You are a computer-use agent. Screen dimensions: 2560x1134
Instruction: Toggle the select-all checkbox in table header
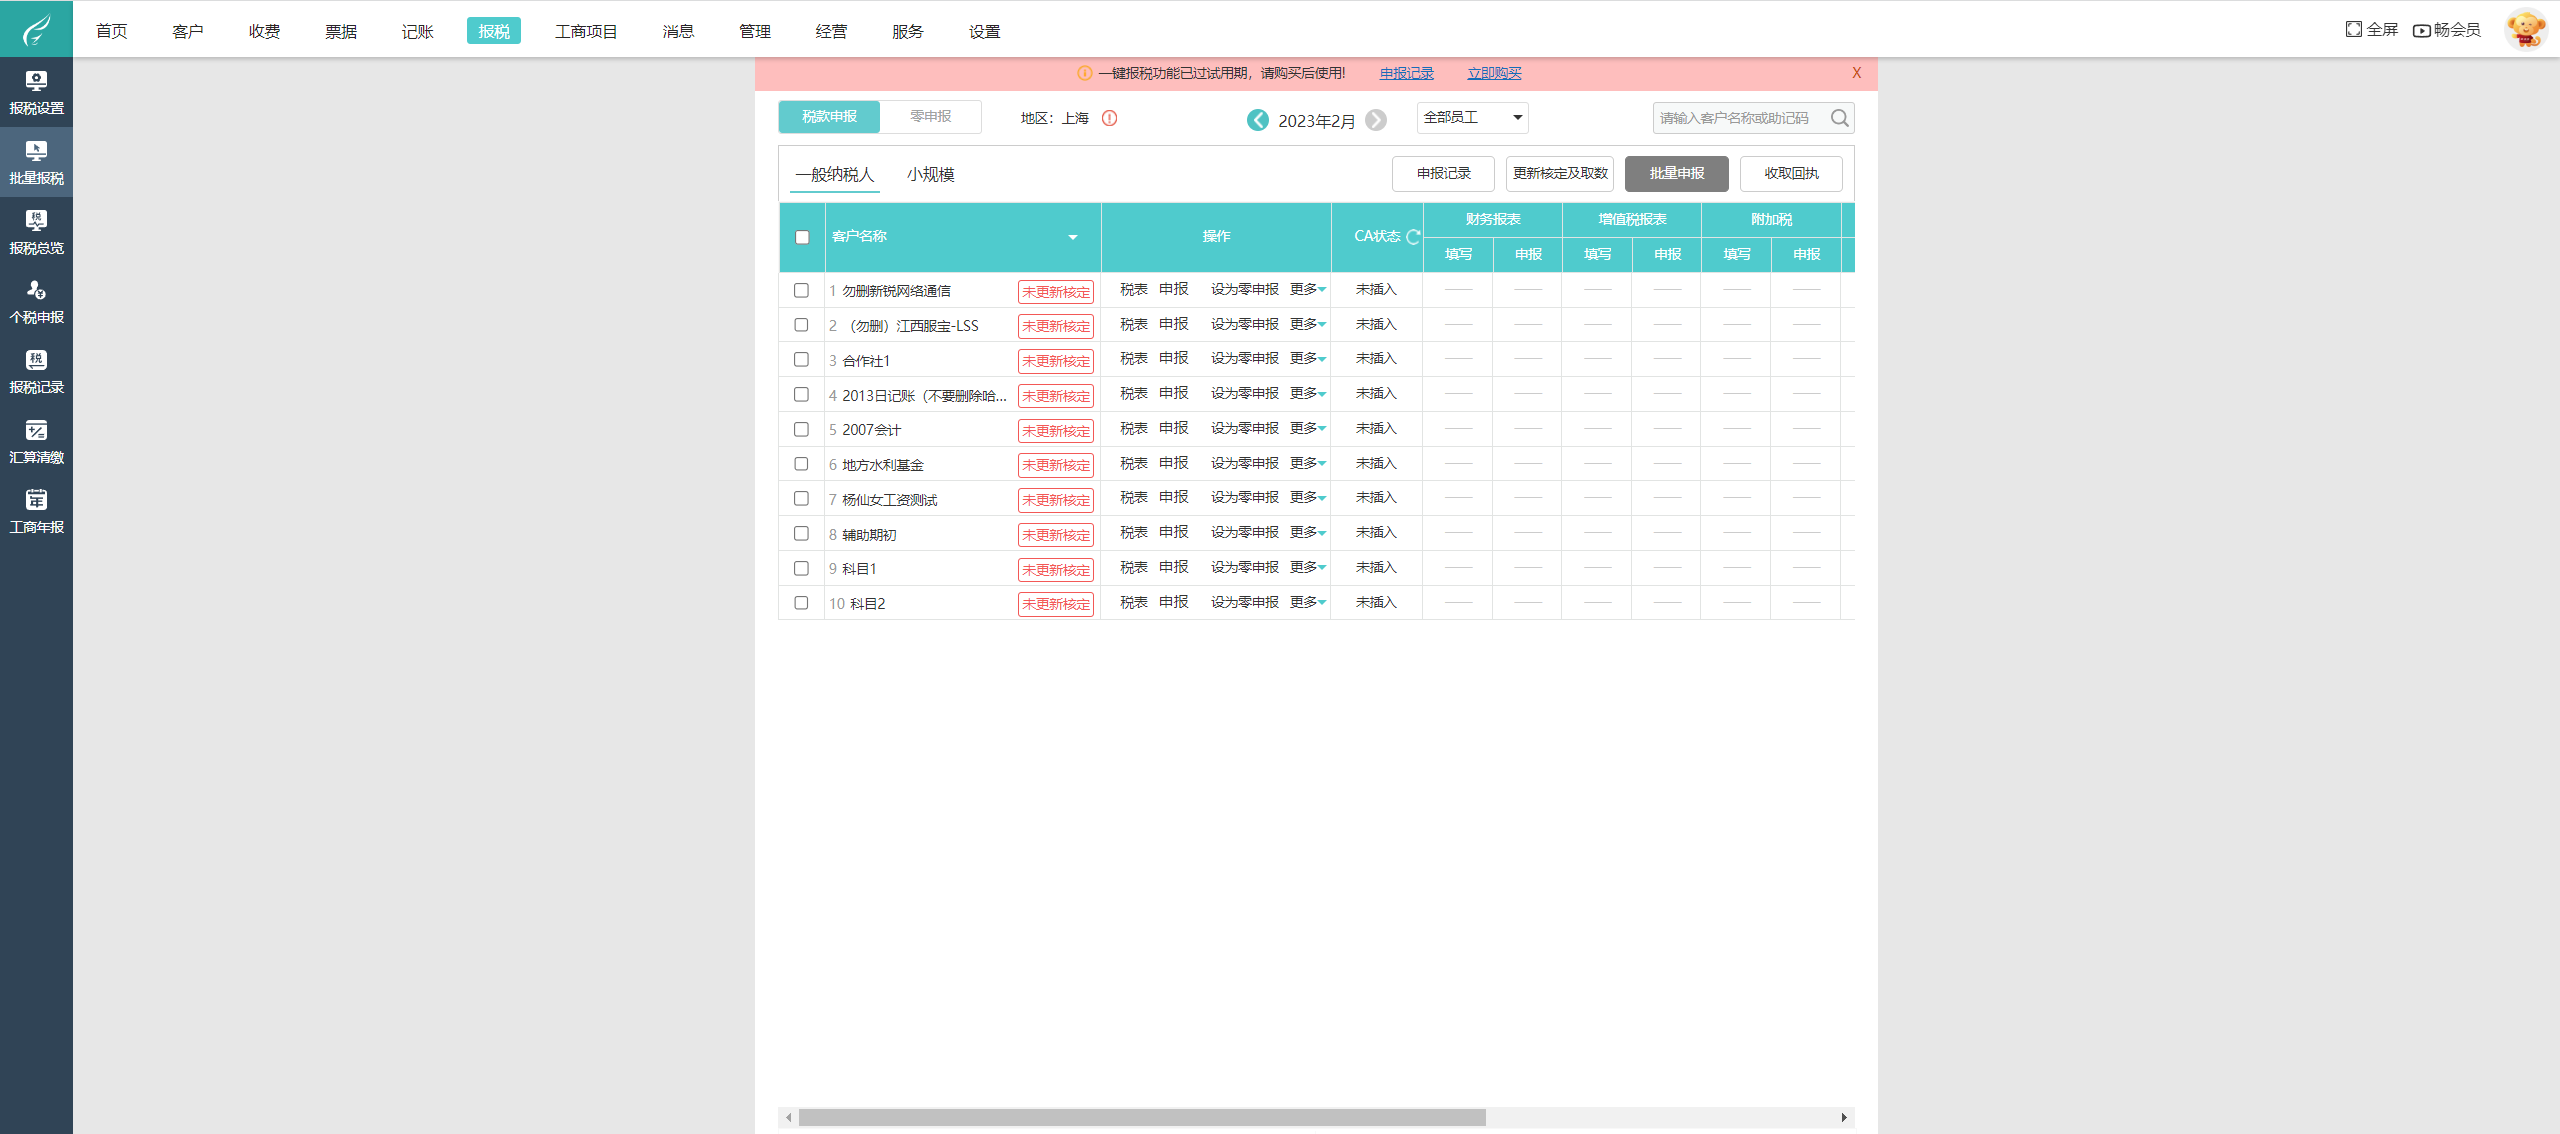pyautogui.click(x=802, y=233)
